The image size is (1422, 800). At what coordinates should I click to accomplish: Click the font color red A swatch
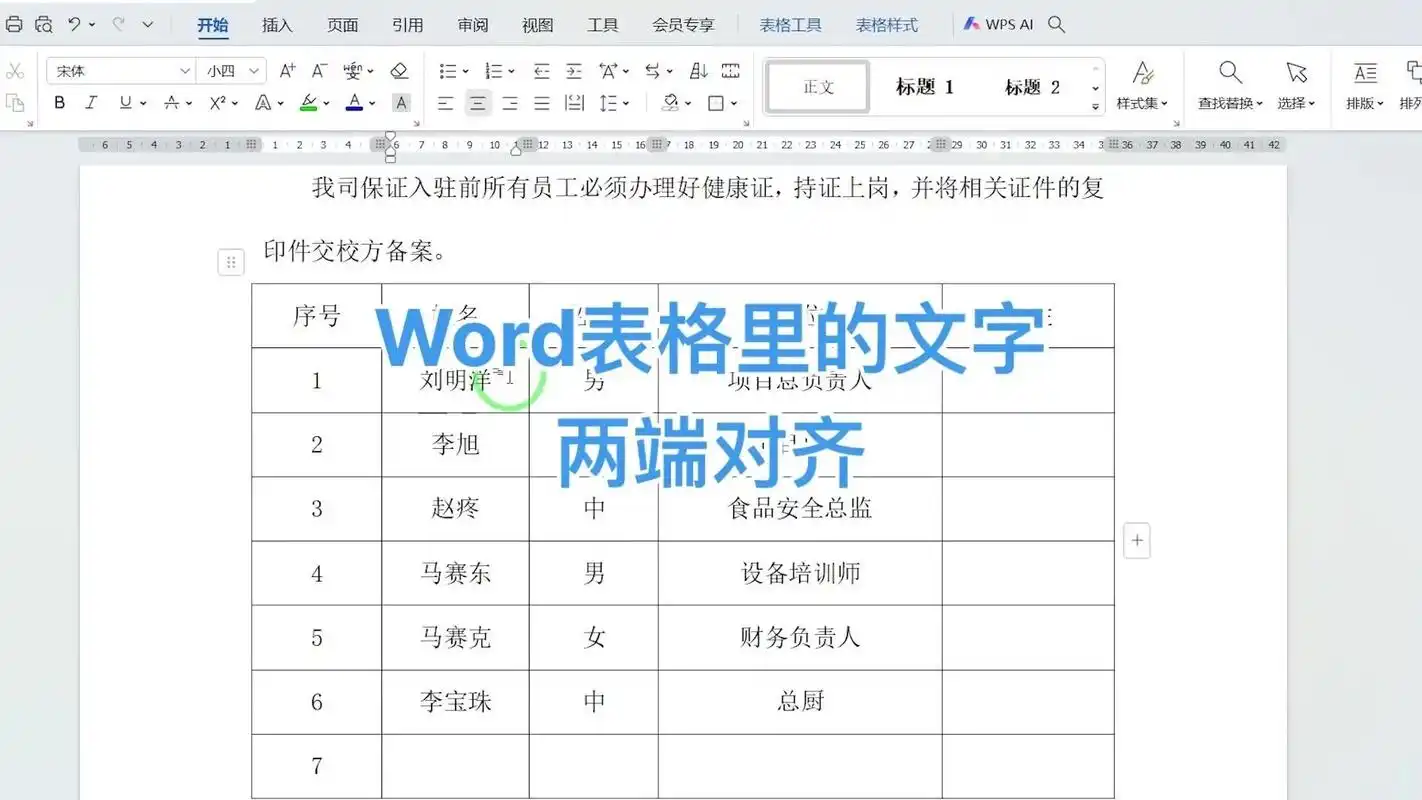click(x=354, y=103)
